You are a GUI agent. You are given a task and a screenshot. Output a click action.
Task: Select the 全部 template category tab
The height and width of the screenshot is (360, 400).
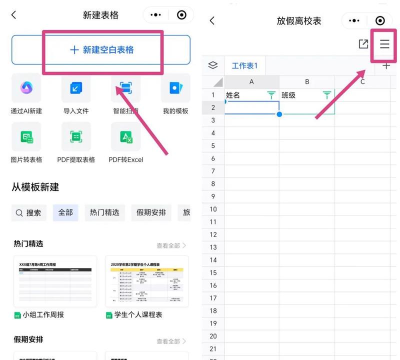pos(65,213)
